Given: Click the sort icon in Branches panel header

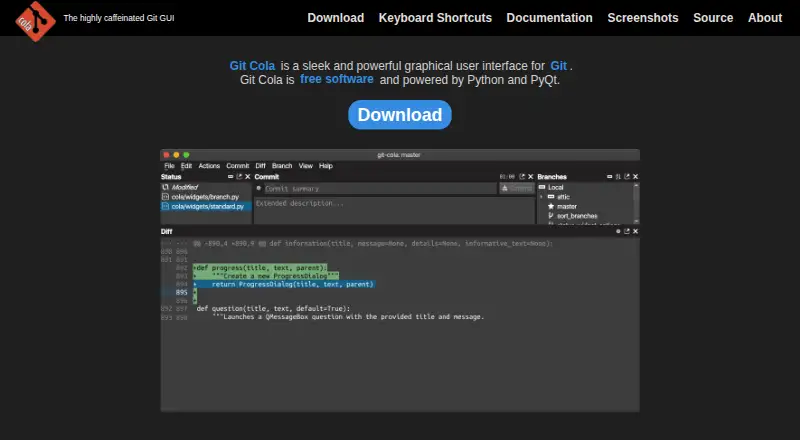Looking at the screenshot, I should coord(618,177).
